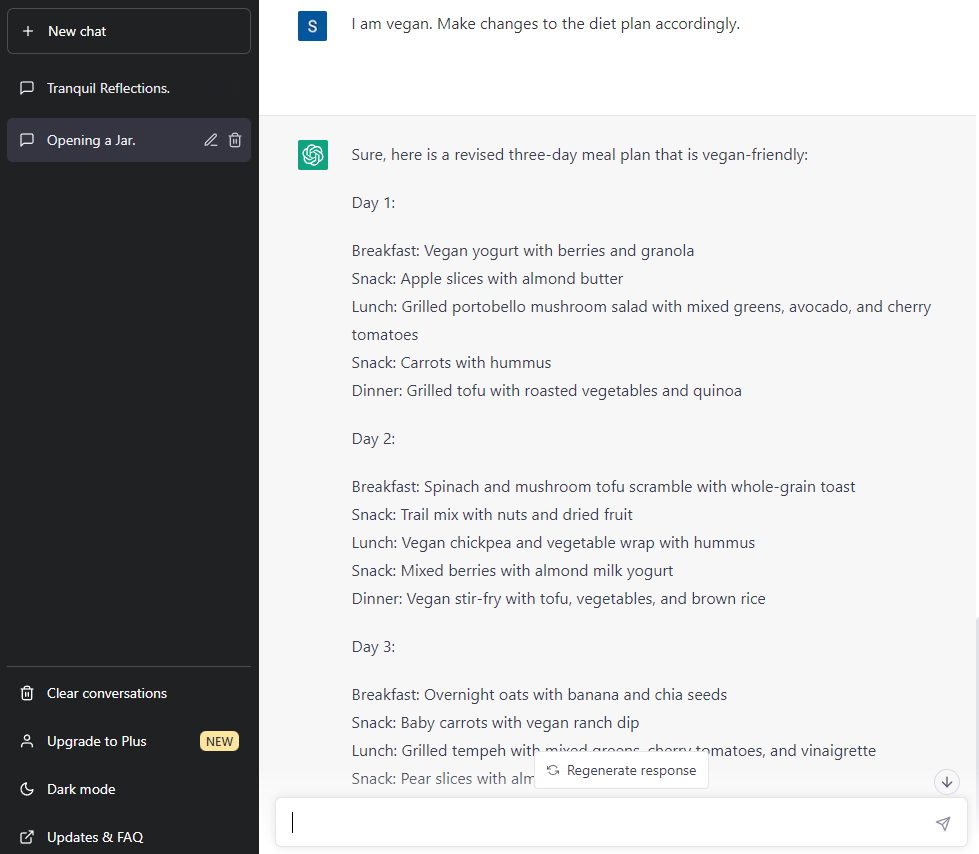This screenshot has height=854, width=979.
Task: Open Upgrade to Plus
Action: click(129, 741)
